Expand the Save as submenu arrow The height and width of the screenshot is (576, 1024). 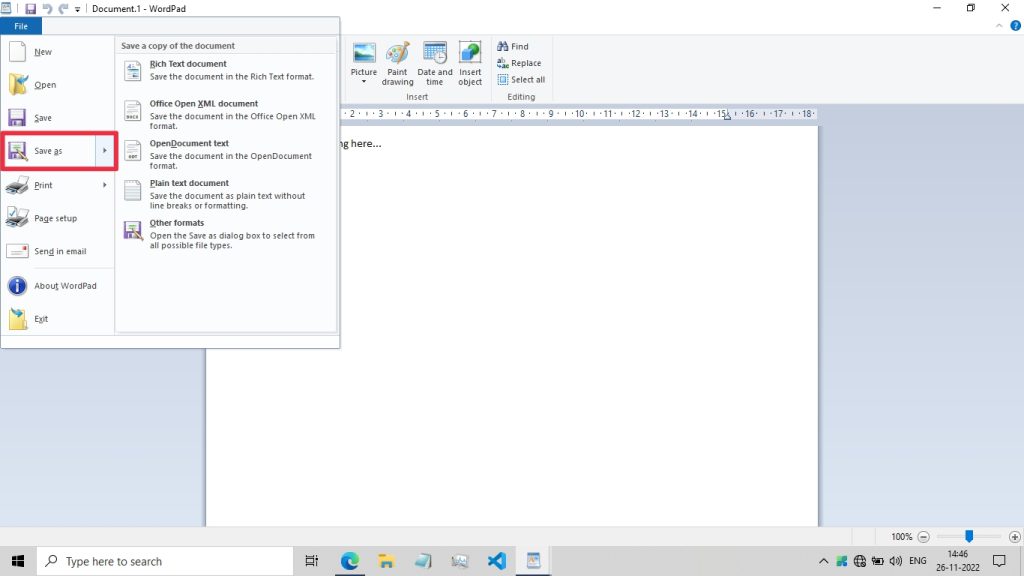104,151
